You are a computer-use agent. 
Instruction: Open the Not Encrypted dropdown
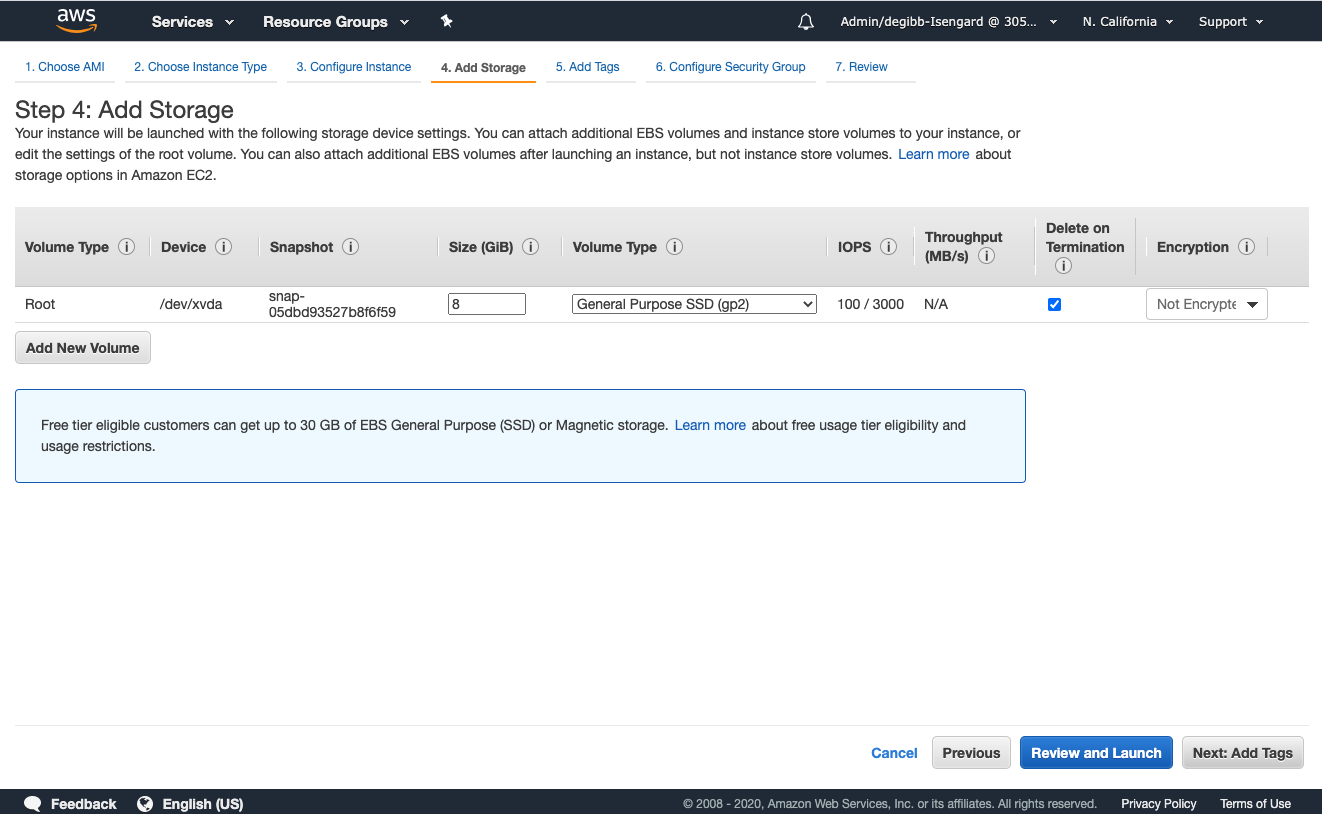click(x=1206, y=303)
